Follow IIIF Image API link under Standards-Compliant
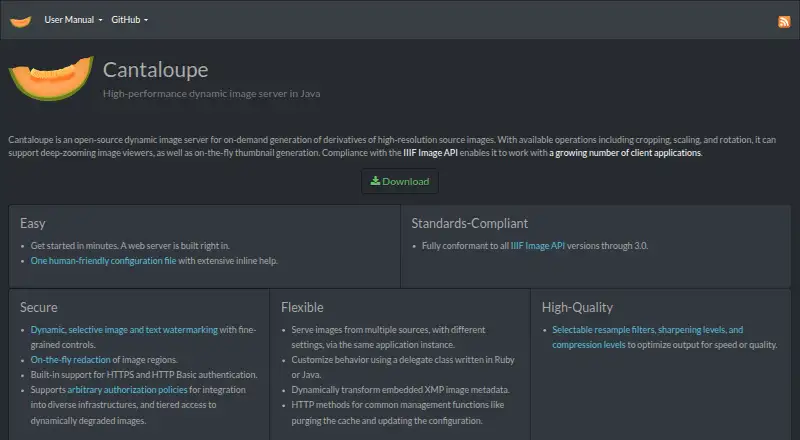Viewport: 800px width, 440px height. (538, 246)
